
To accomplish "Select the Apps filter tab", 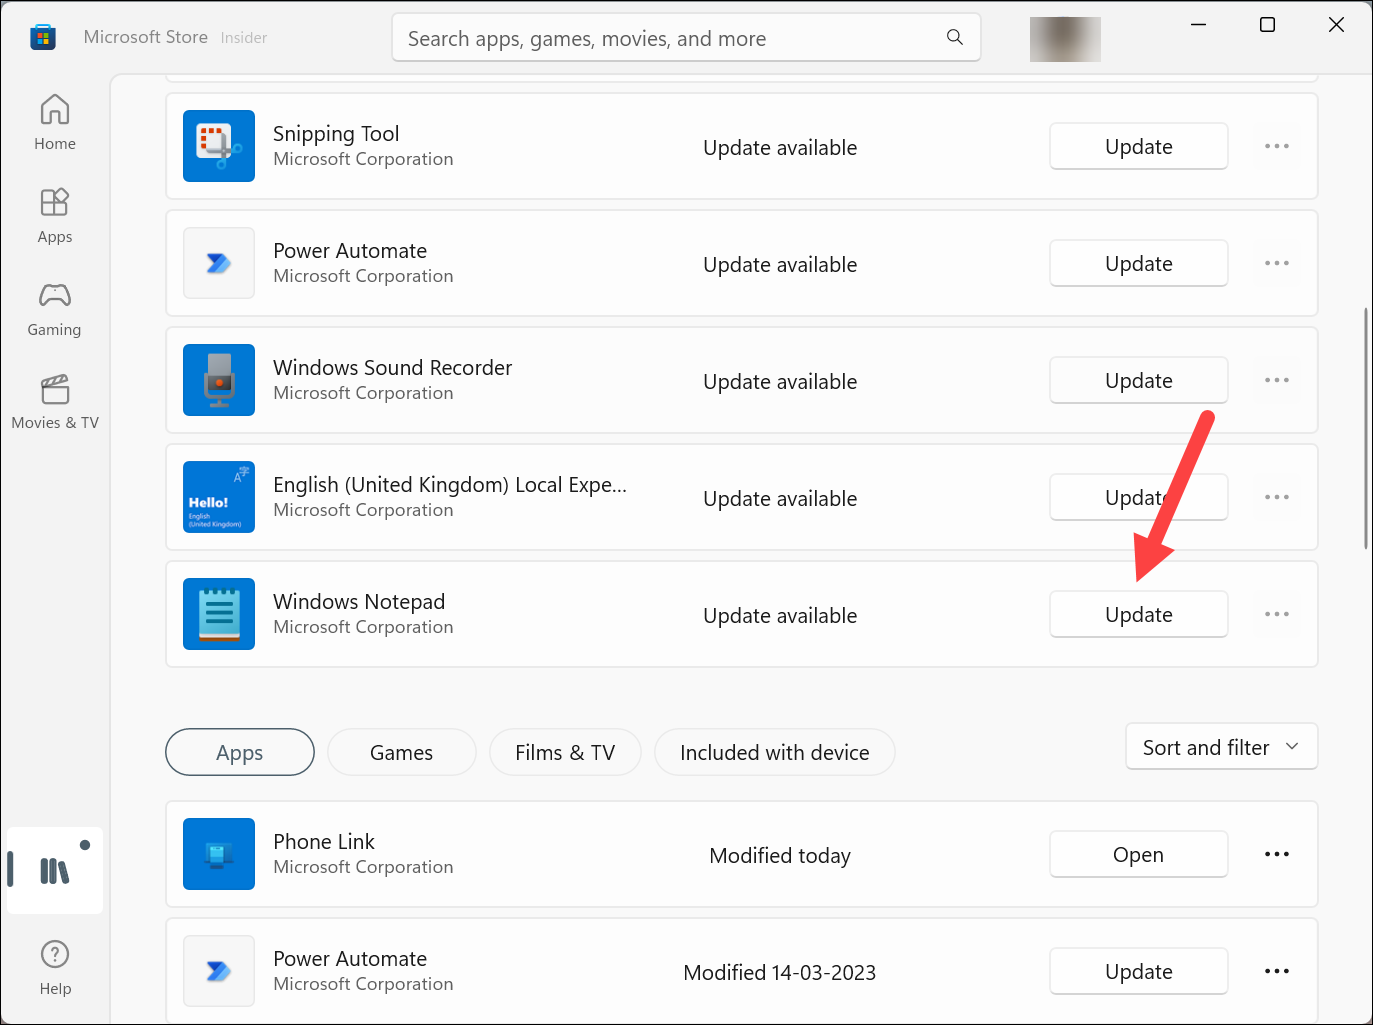I will pyautogui.click(x=240, y=752).
